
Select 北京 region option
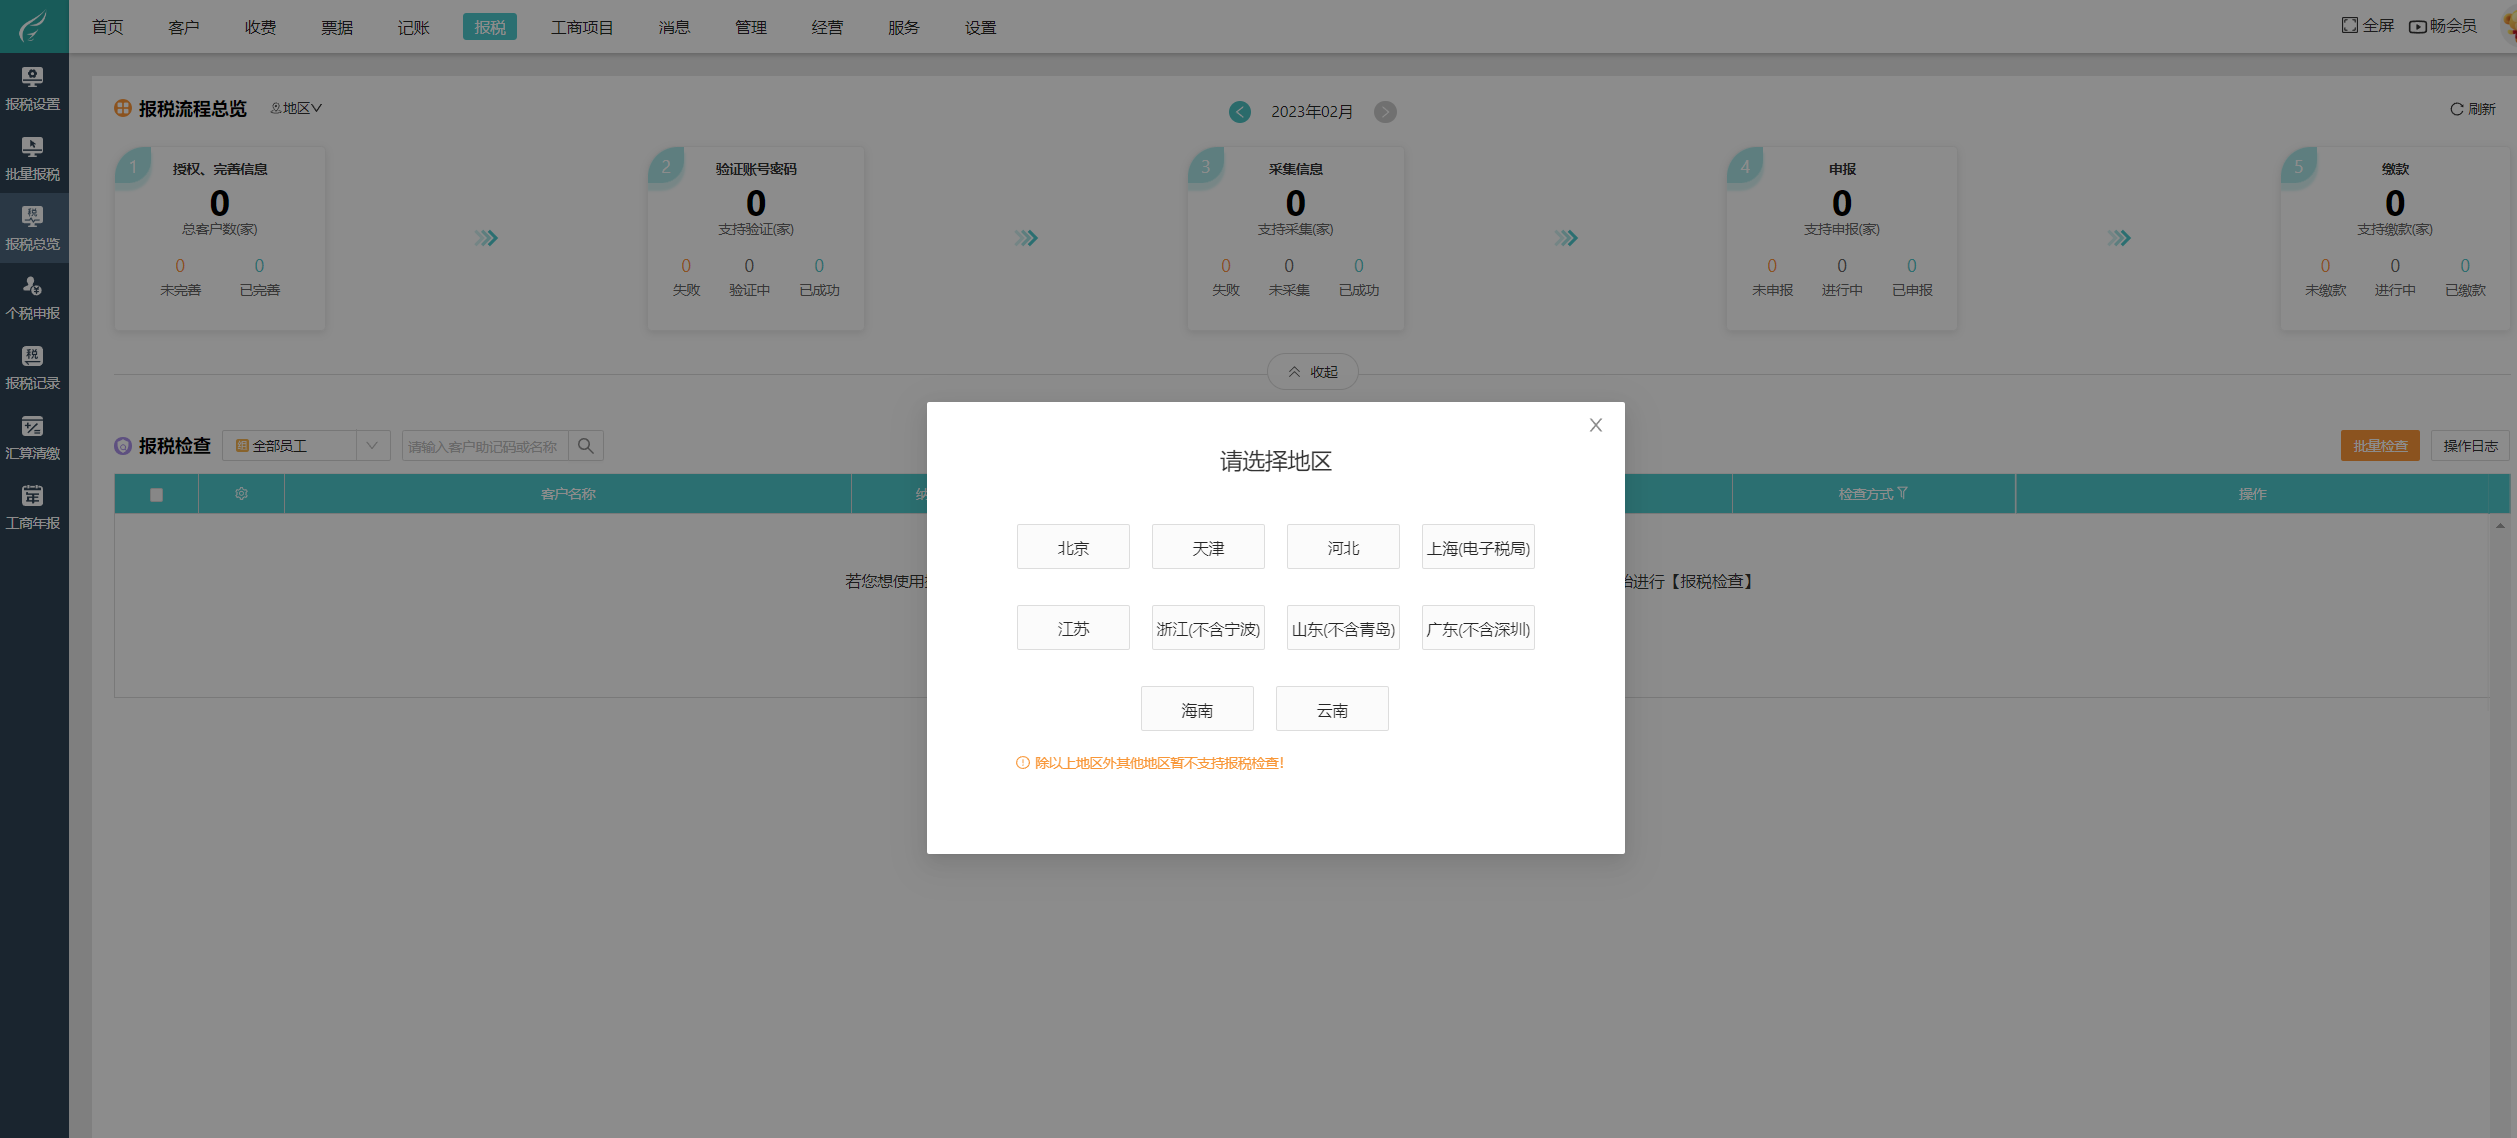point(1074,547)
